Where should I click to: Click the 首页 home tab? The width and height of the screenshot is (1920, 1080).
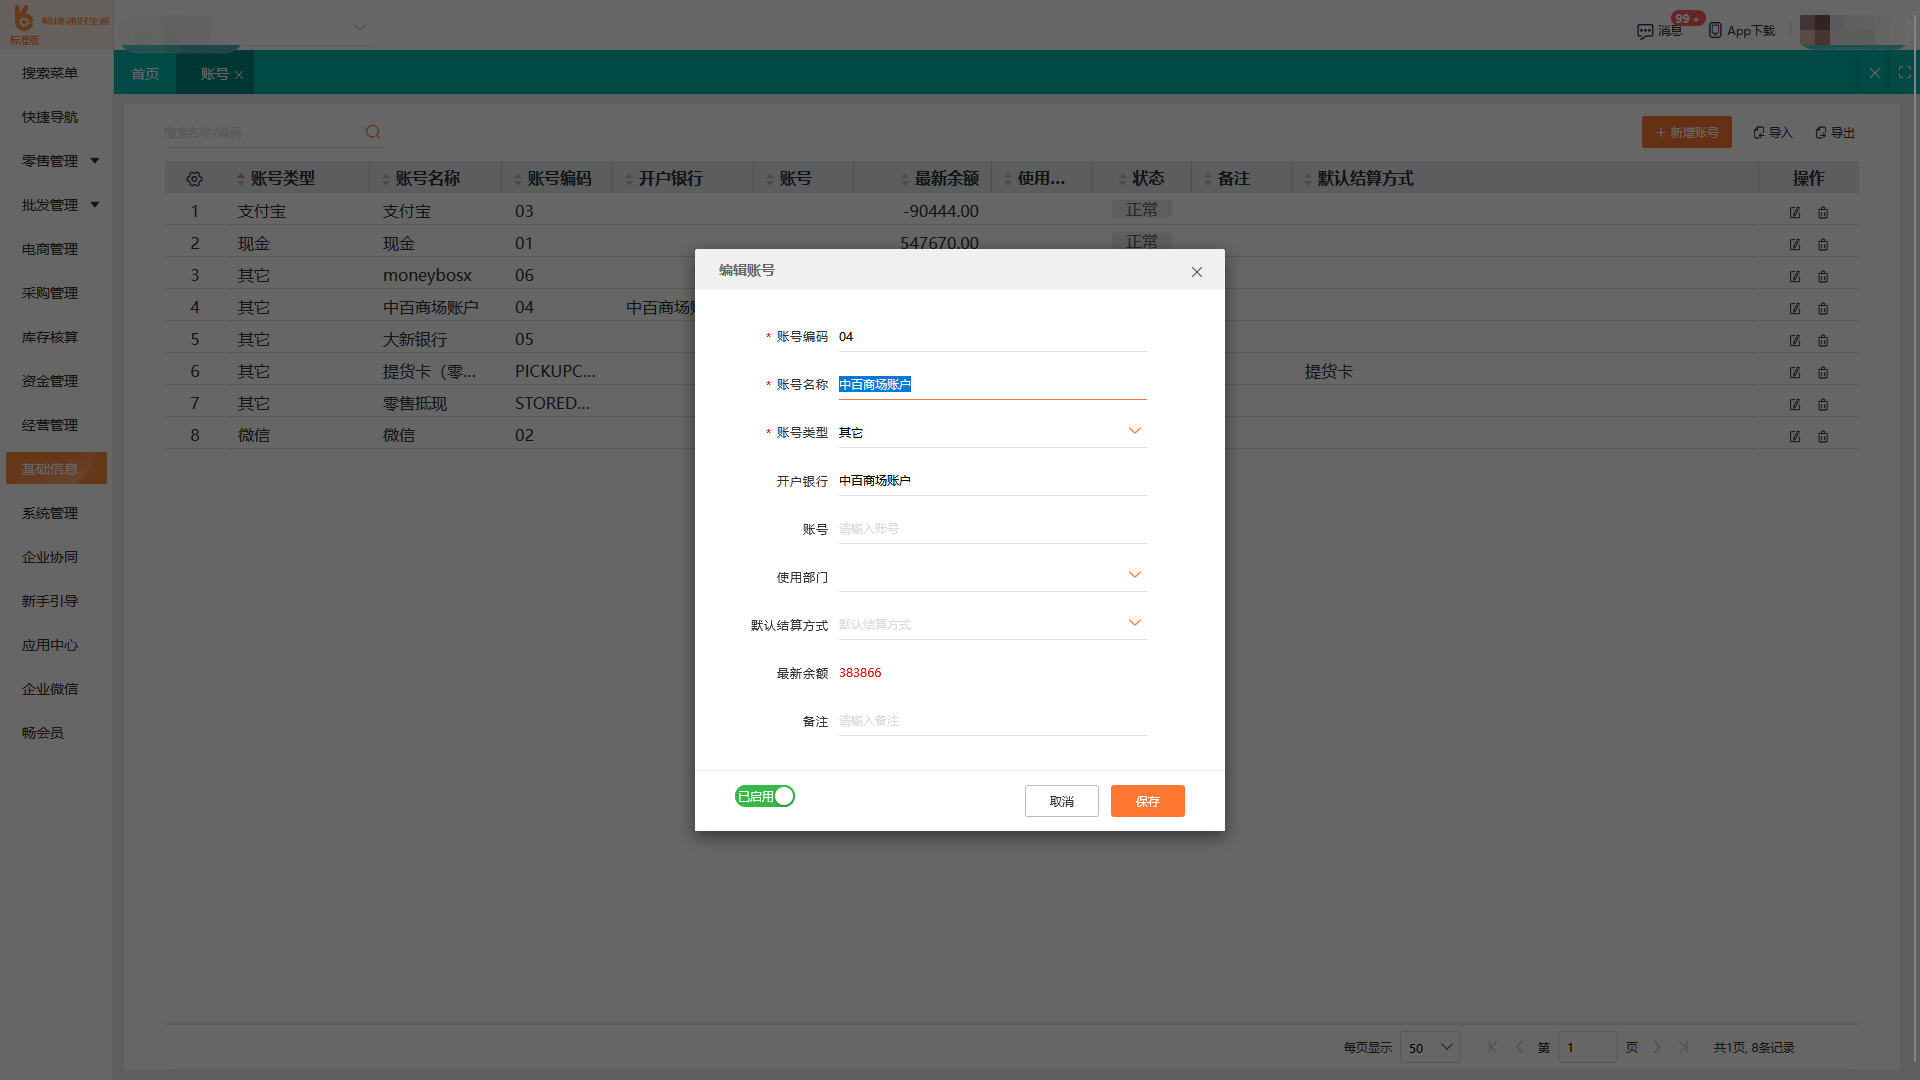click(x=145, y=74)
